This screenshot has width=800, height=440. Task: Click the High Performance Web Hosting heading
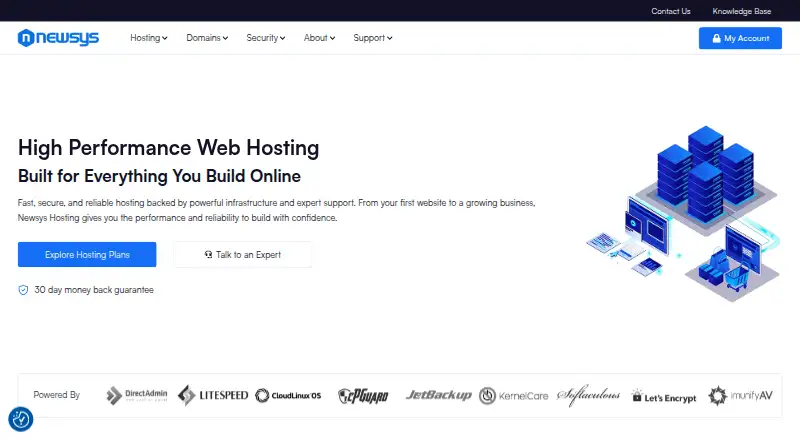(168, 148)
